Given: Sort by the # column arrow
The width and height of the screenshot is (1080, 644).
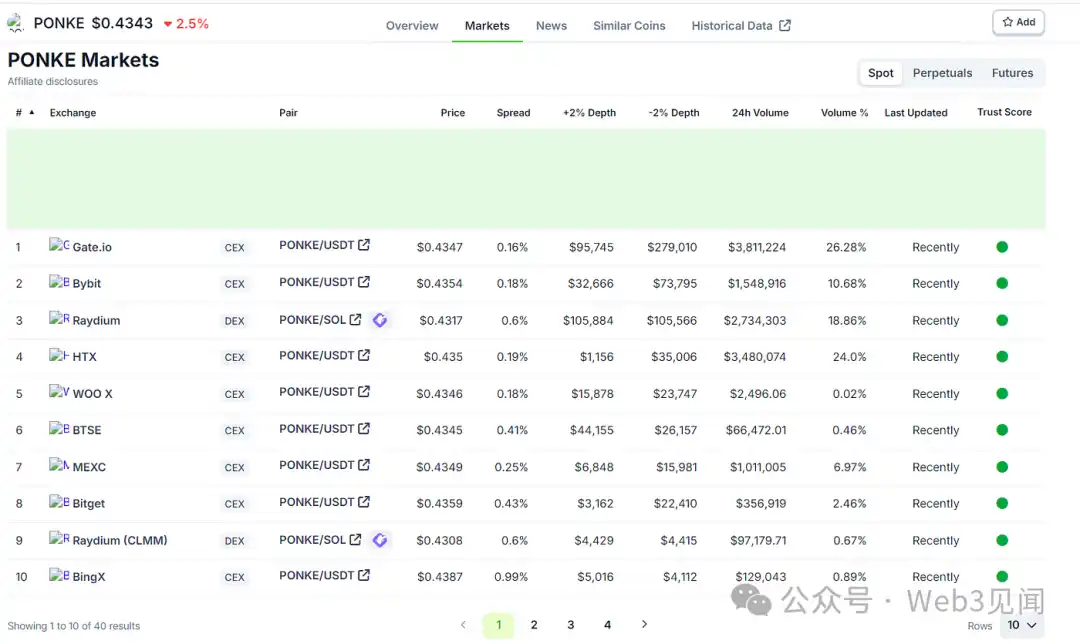Looking at the screenshot, I should (x=32, y=112).
